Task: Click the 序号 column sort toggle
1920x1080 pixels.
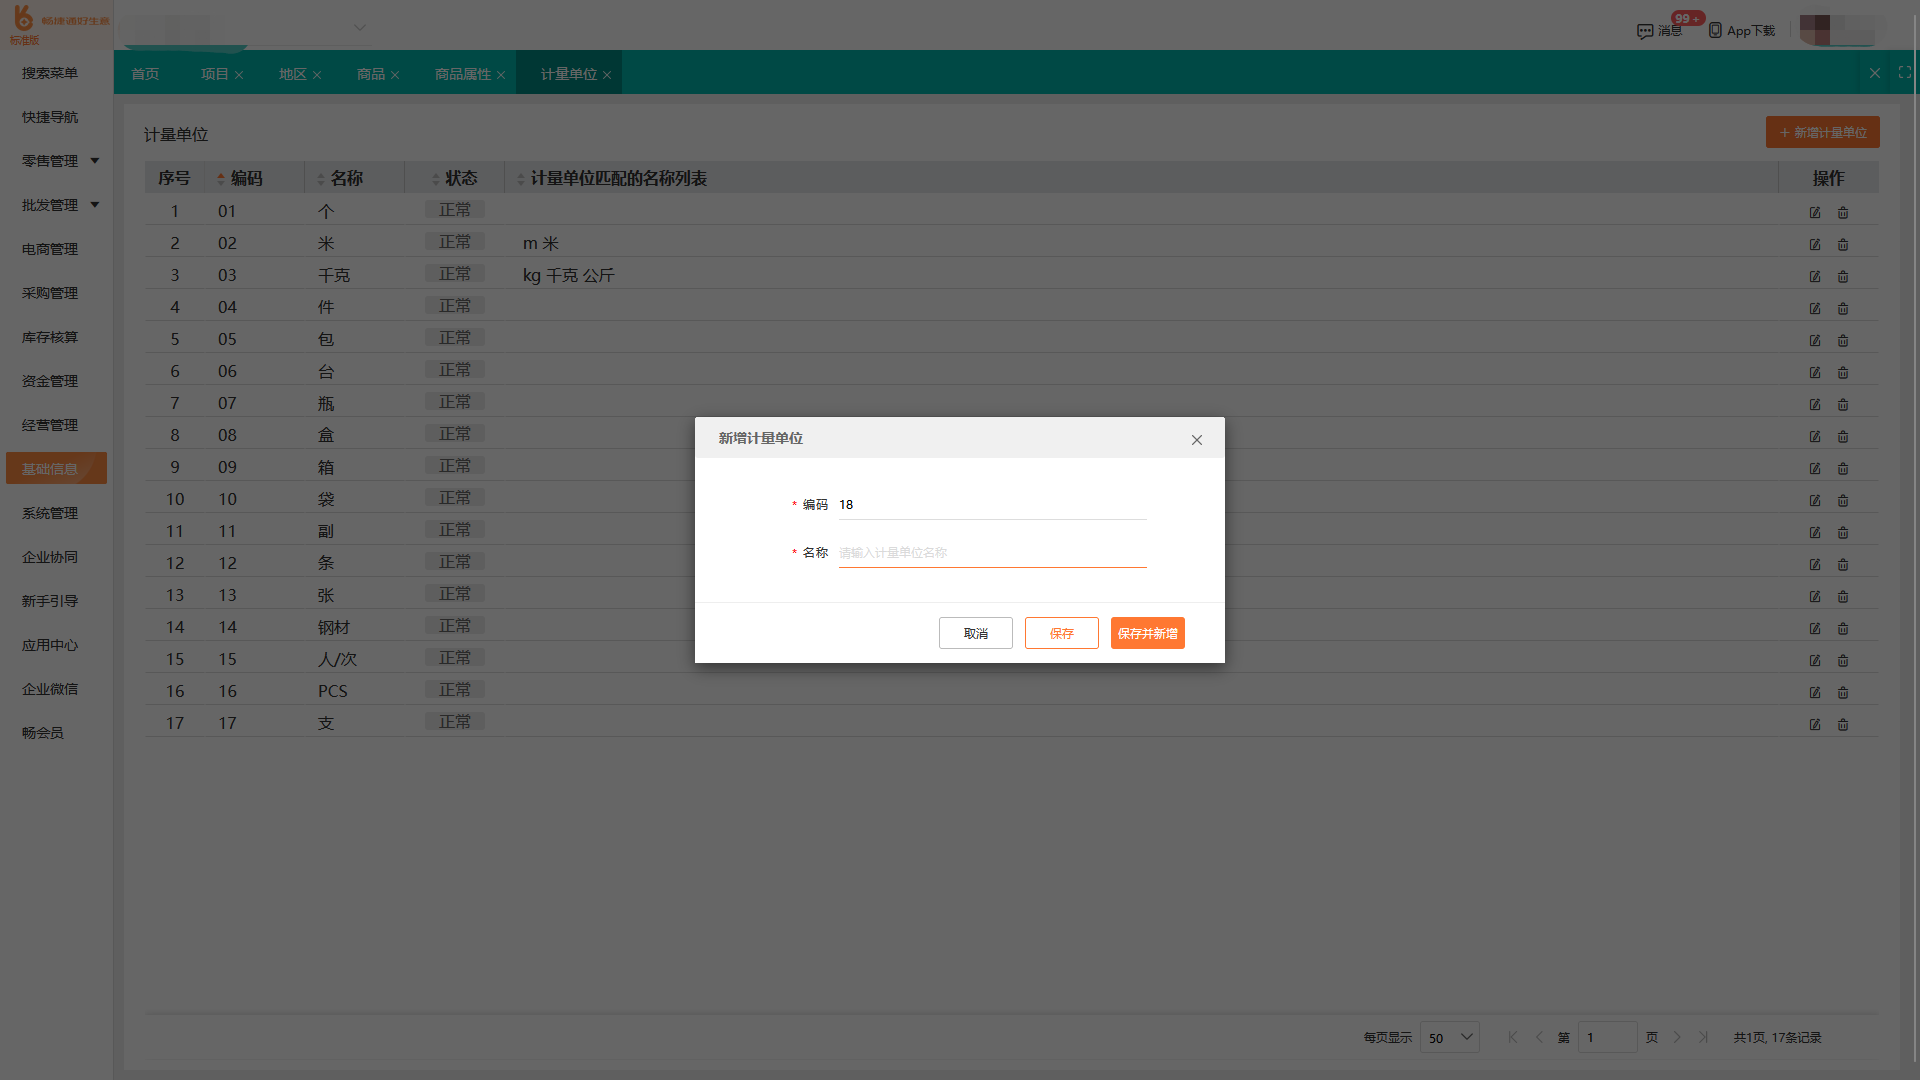Action: [x=174, y=178]
